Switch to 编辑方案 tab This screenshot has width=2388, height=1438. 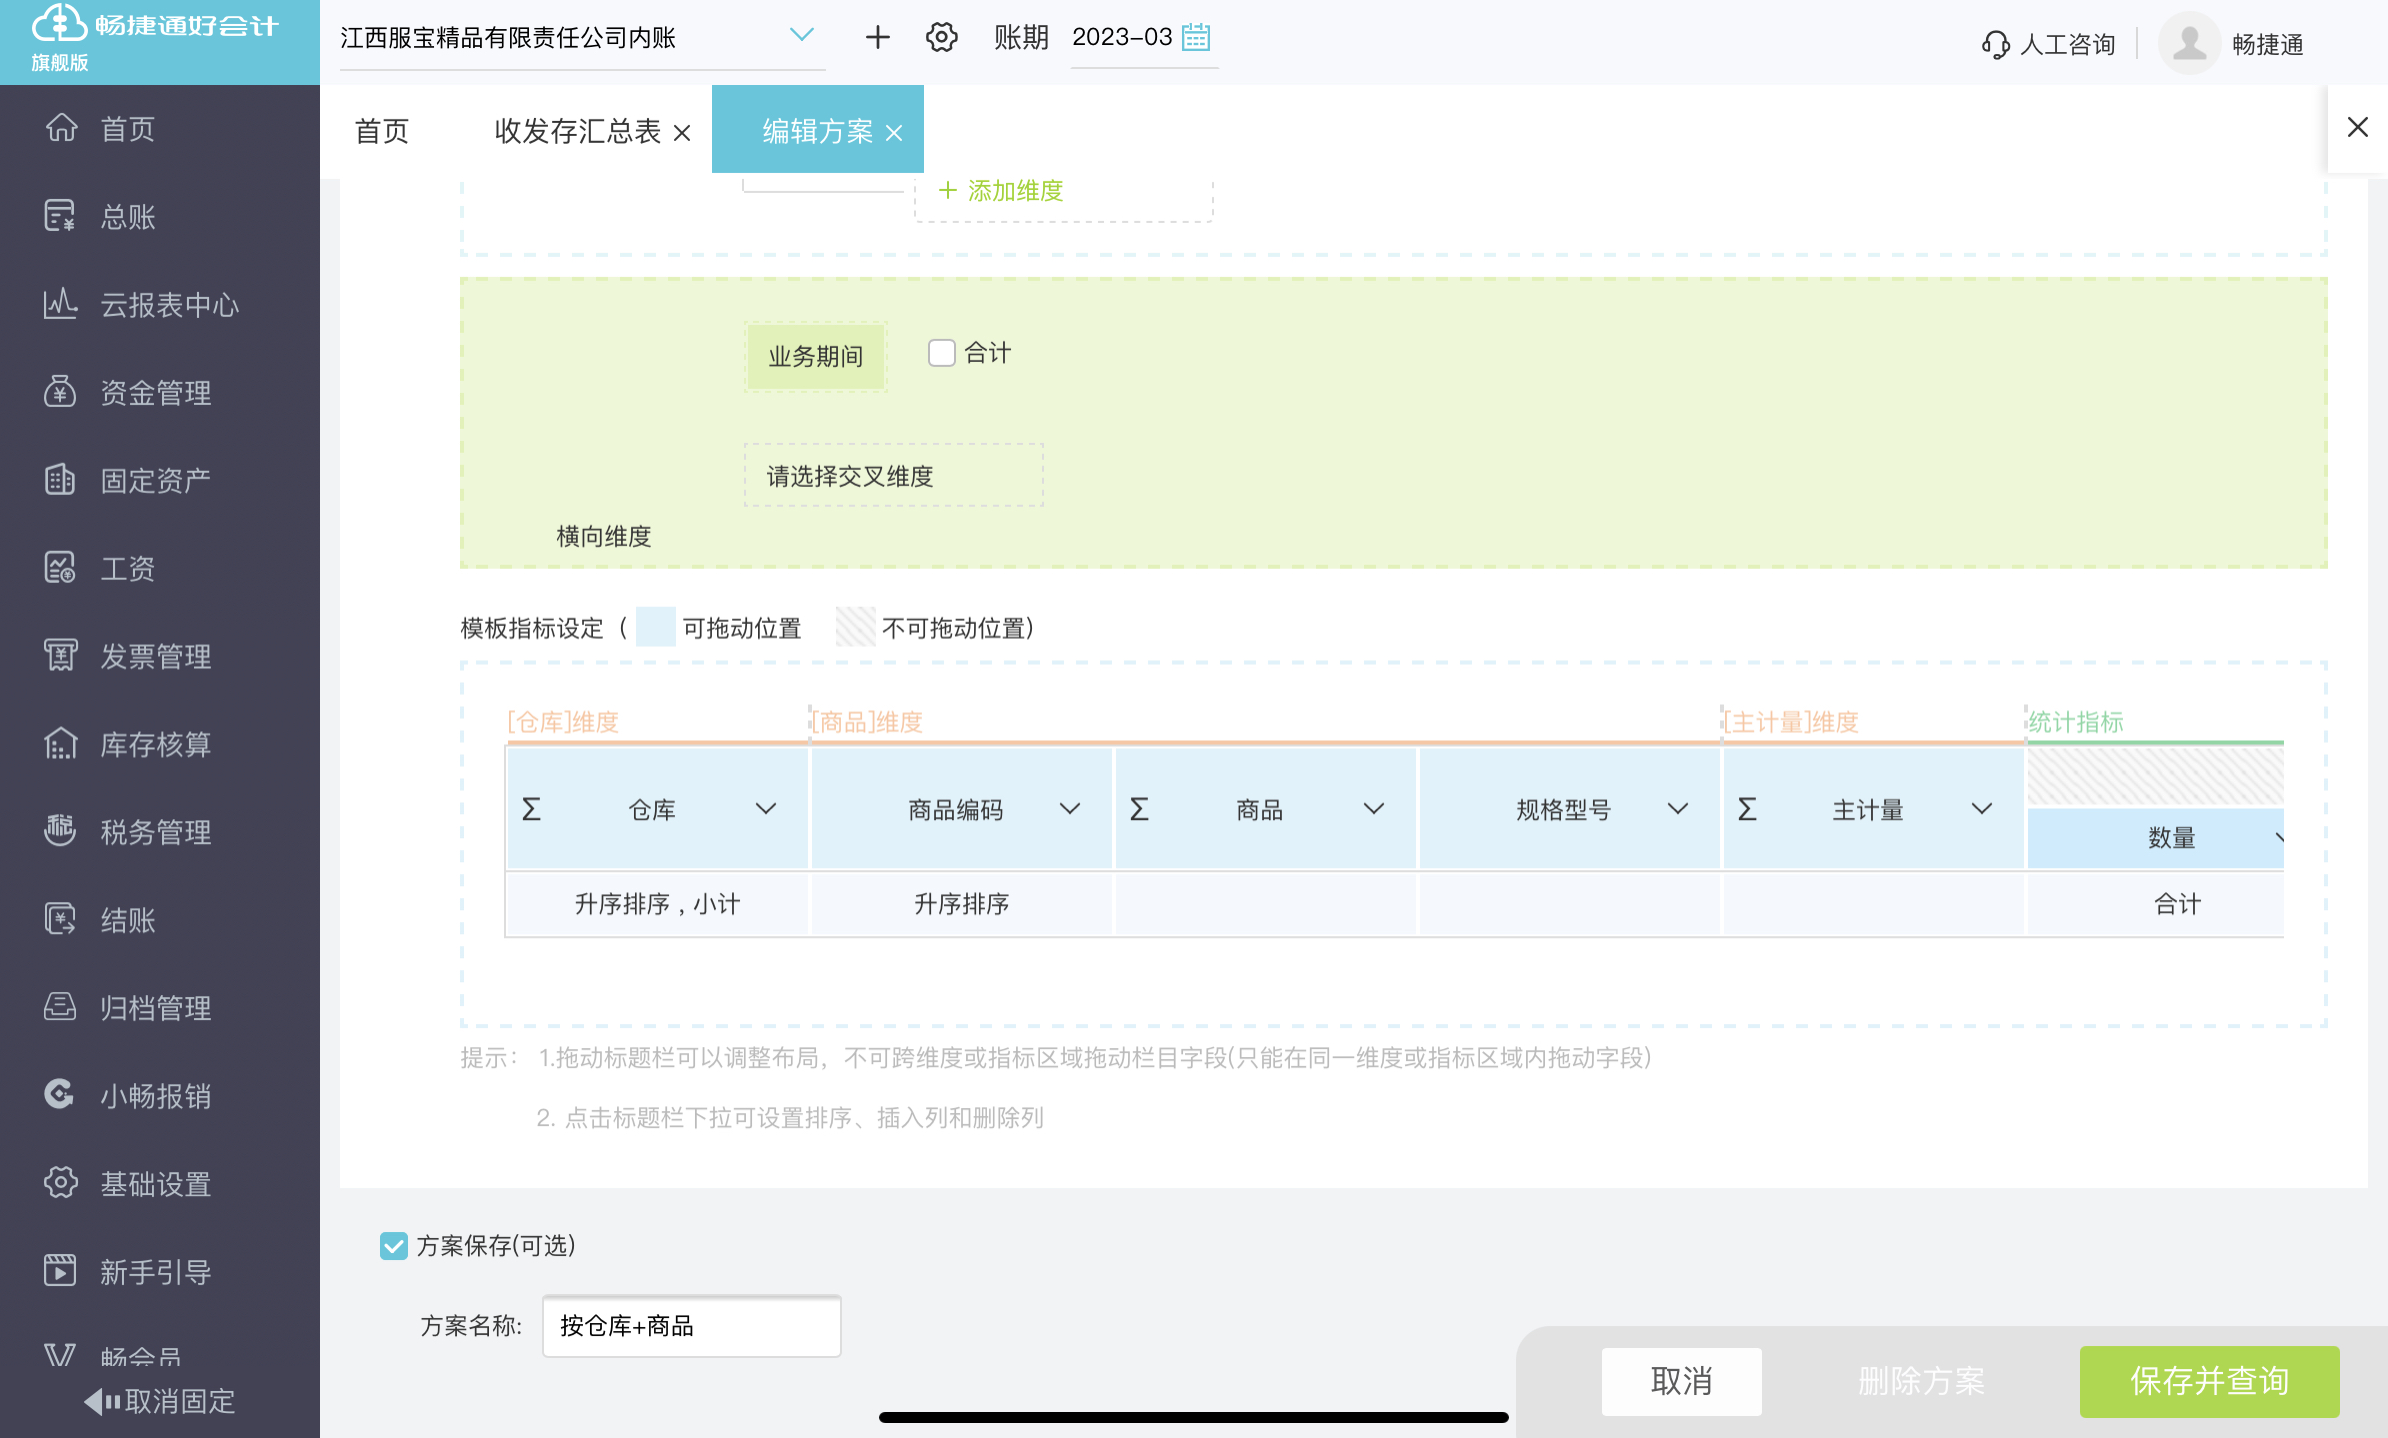pyautogui.click(x=814, y=128)
